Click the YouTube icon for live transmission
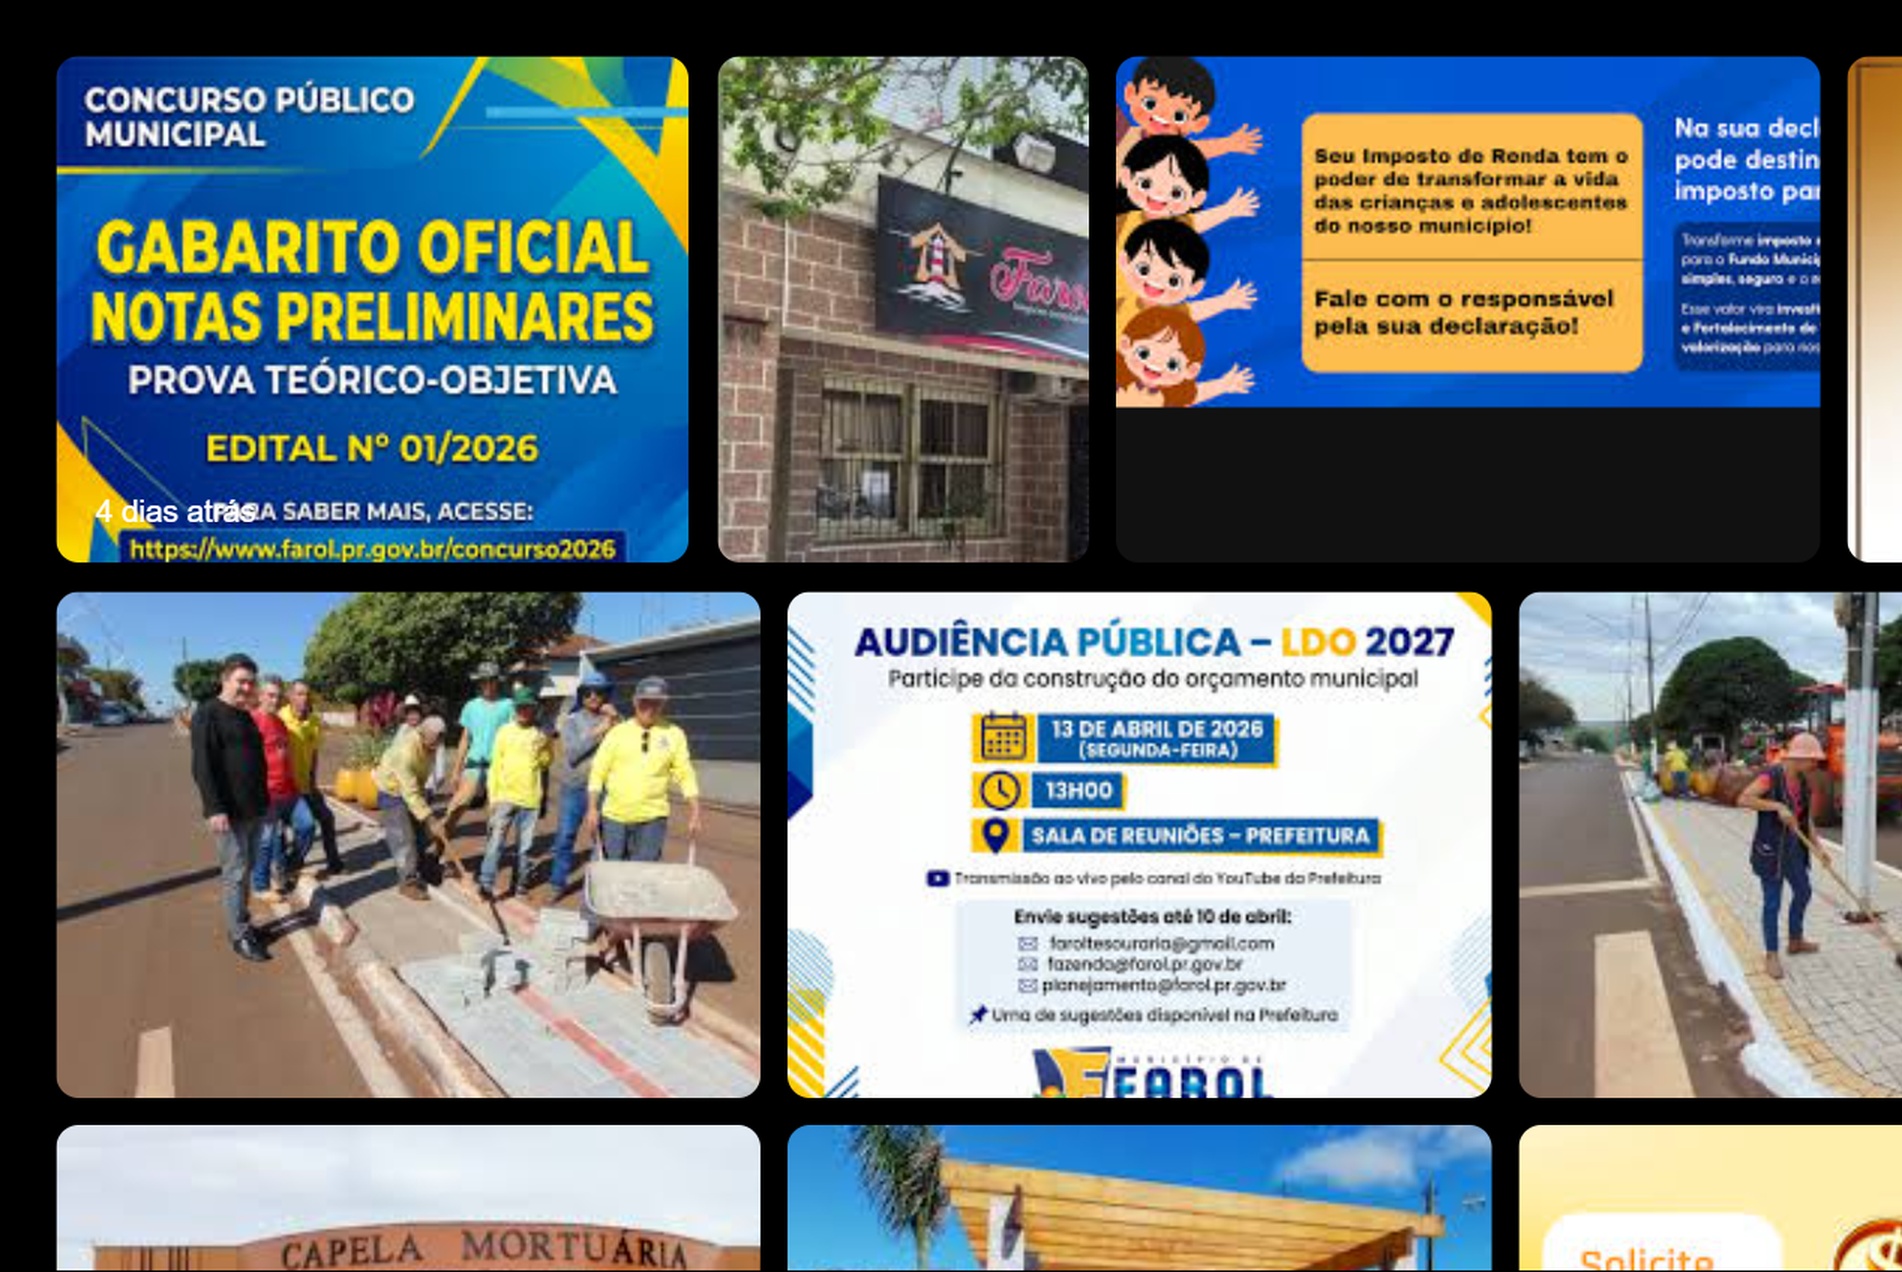Viewport: 1902px width, 1272px height. (937, 879)
